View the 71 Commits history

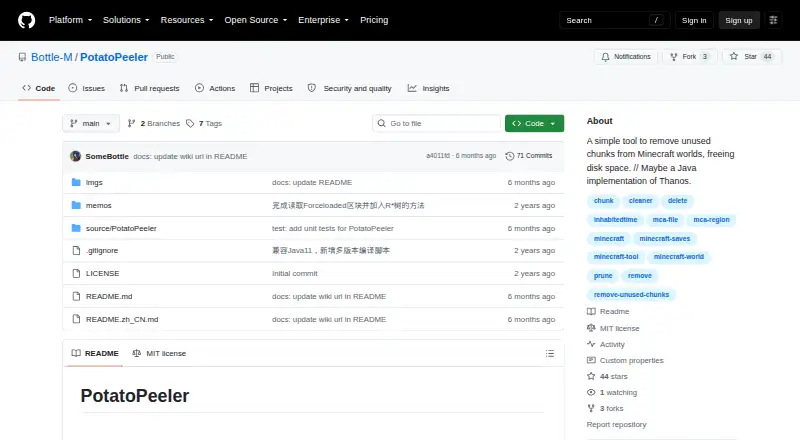tap(529, 156)
